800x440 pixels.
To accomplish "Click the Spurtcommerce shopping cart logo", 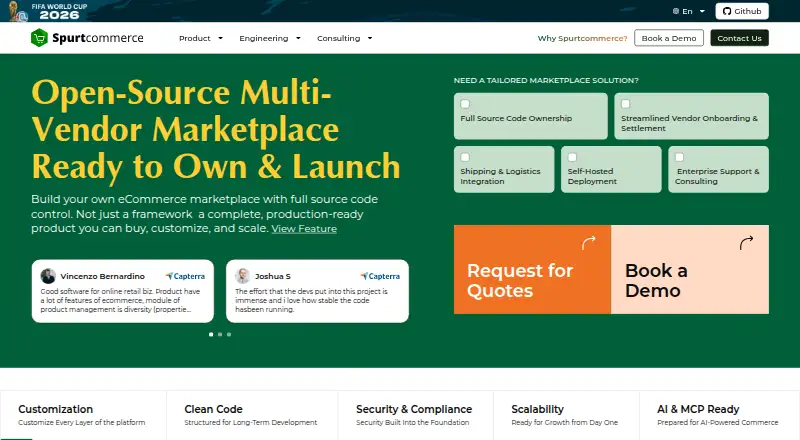I will click(x=39, y=38).
